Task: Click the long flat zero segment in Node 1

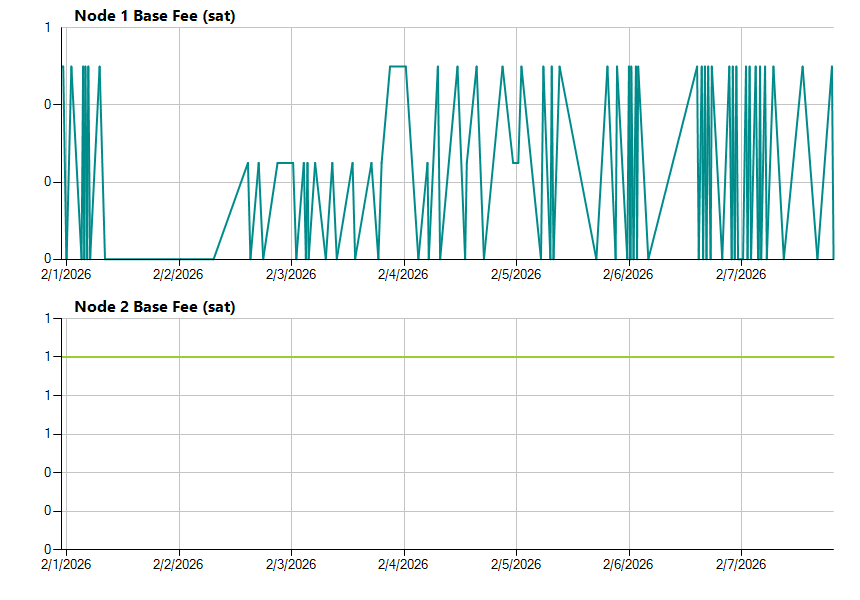Action: pyautogui.click(x=160, y=259)
